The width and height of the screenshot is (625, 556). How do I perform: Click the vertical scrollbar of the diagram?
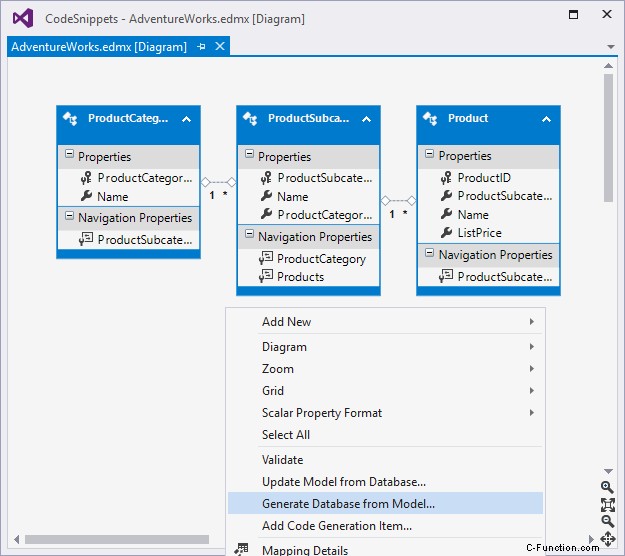tap(608, 140)
